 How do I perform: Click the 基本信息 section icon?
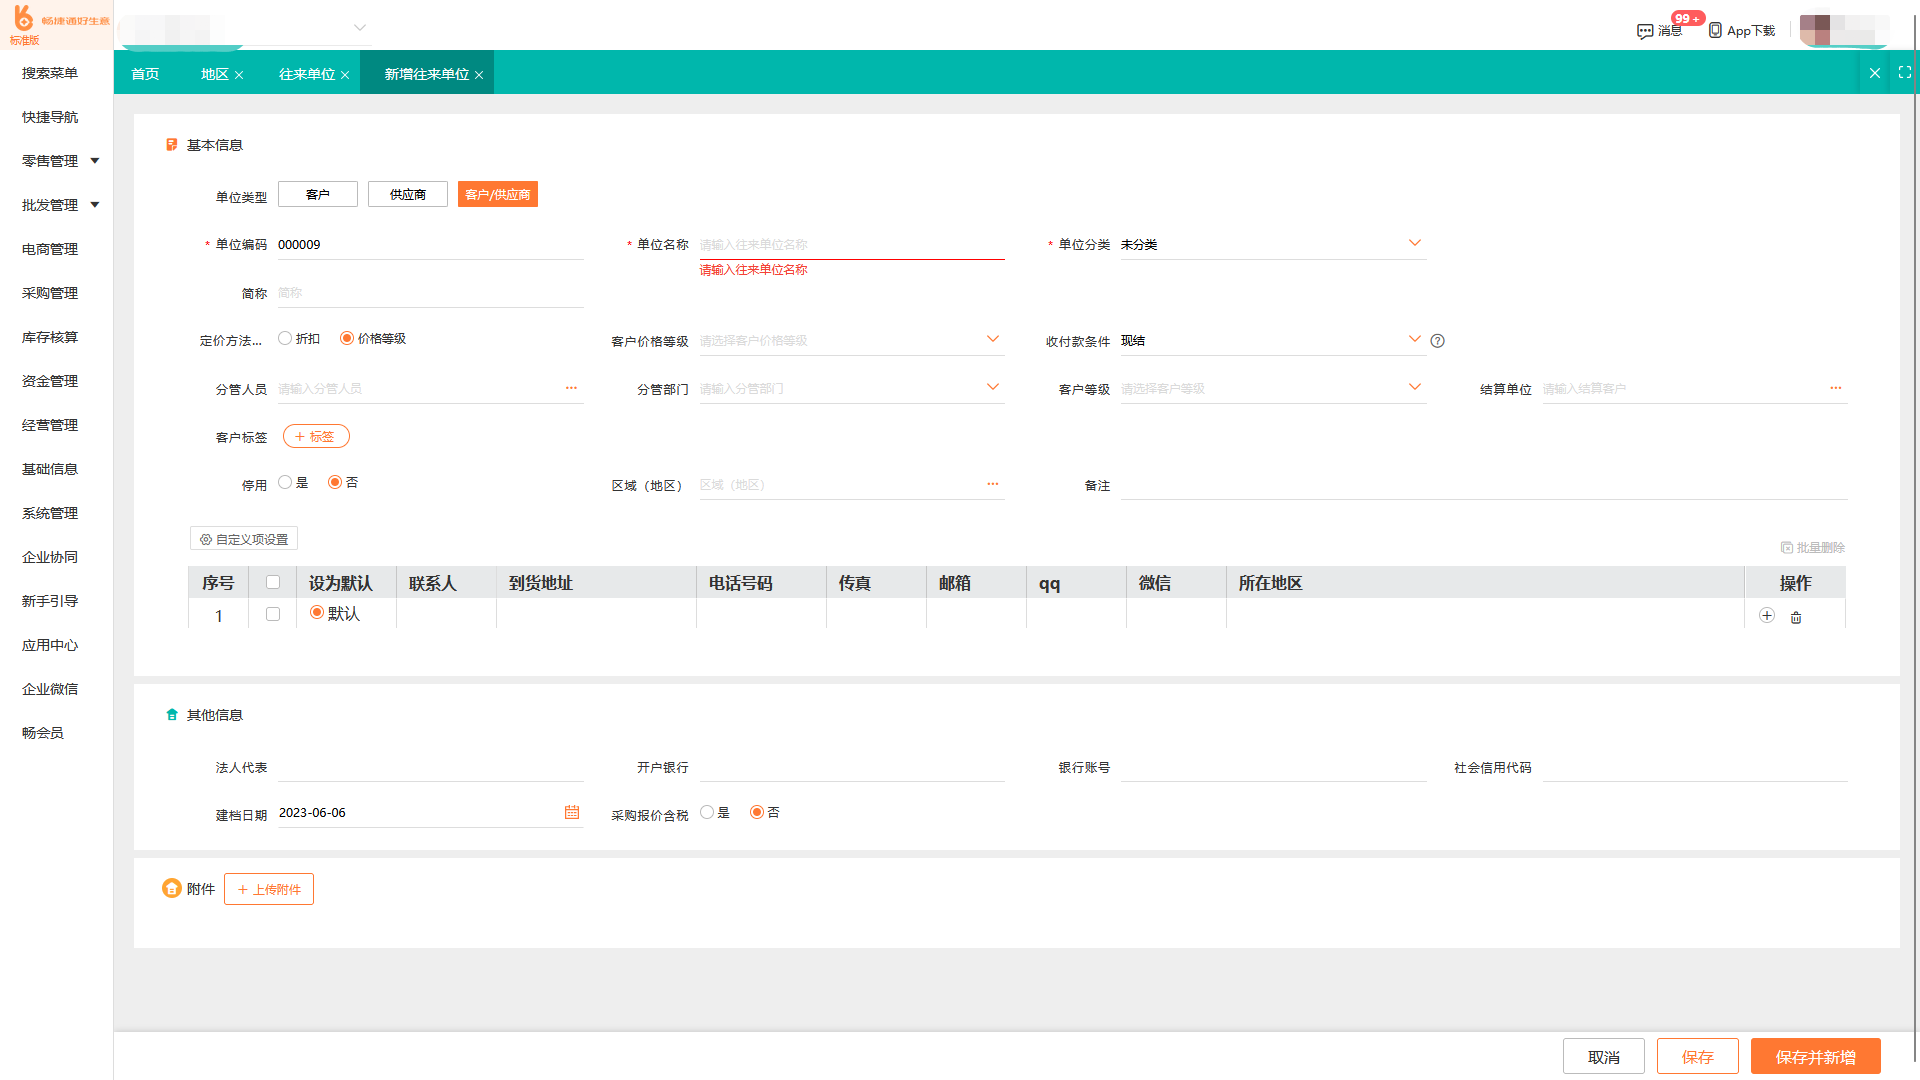click(x=171, y=144)
